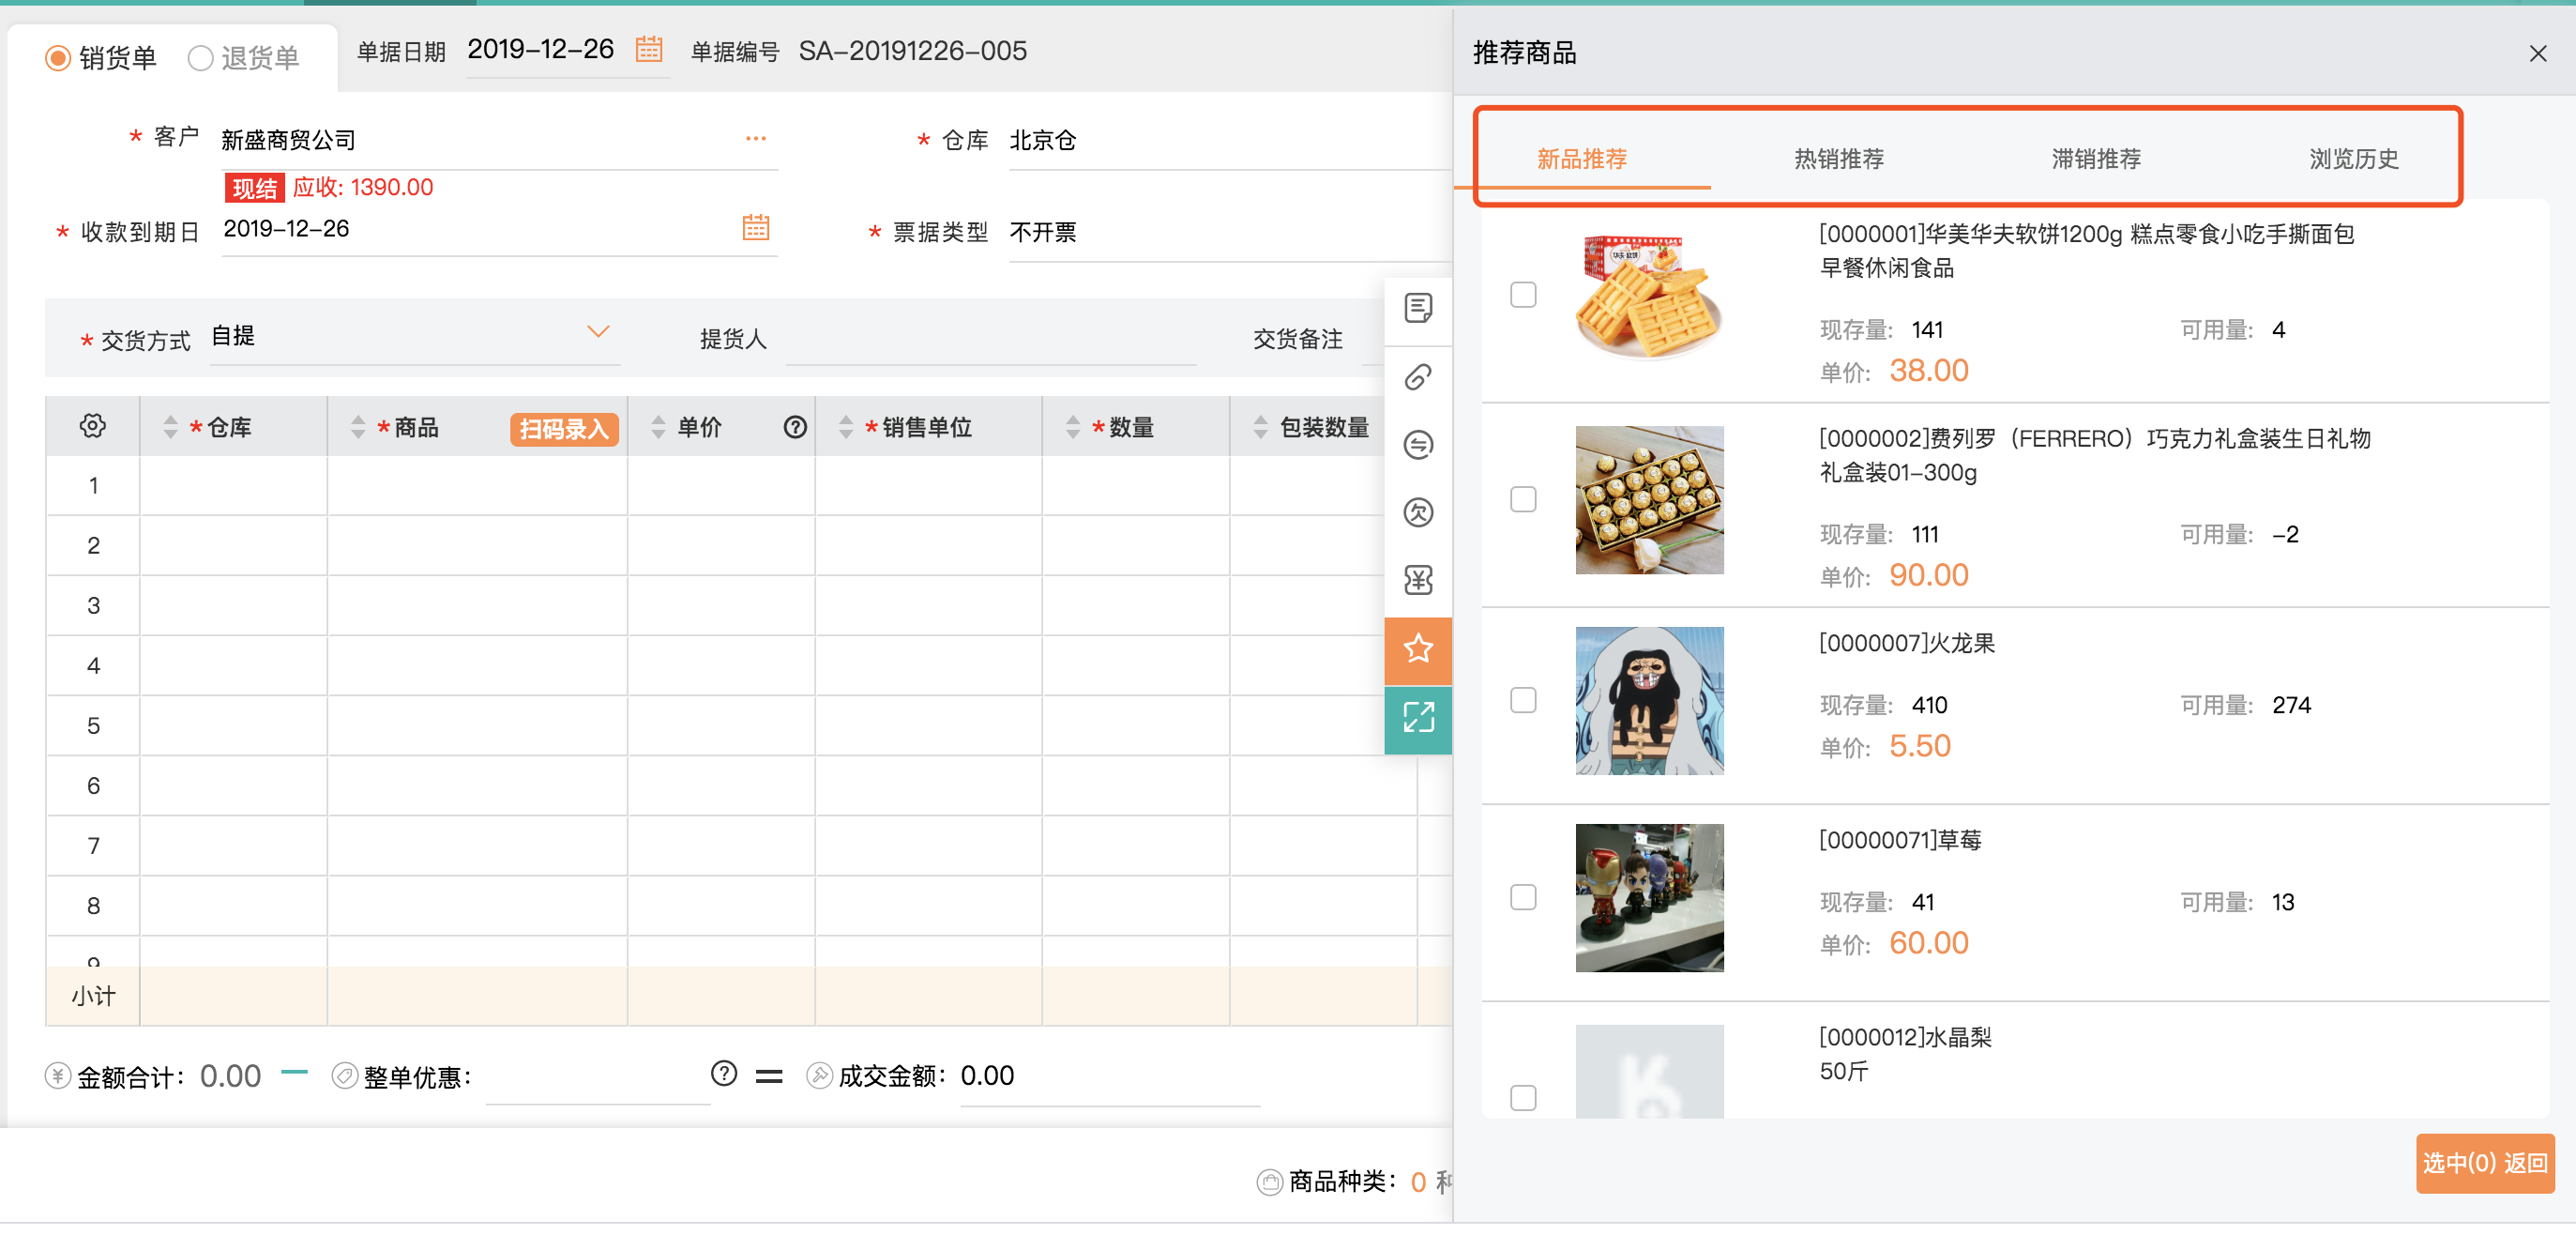Click the star/favorite icon on sidebar
This screenshot has width=2576, height=1235.
coord(1417,649)
